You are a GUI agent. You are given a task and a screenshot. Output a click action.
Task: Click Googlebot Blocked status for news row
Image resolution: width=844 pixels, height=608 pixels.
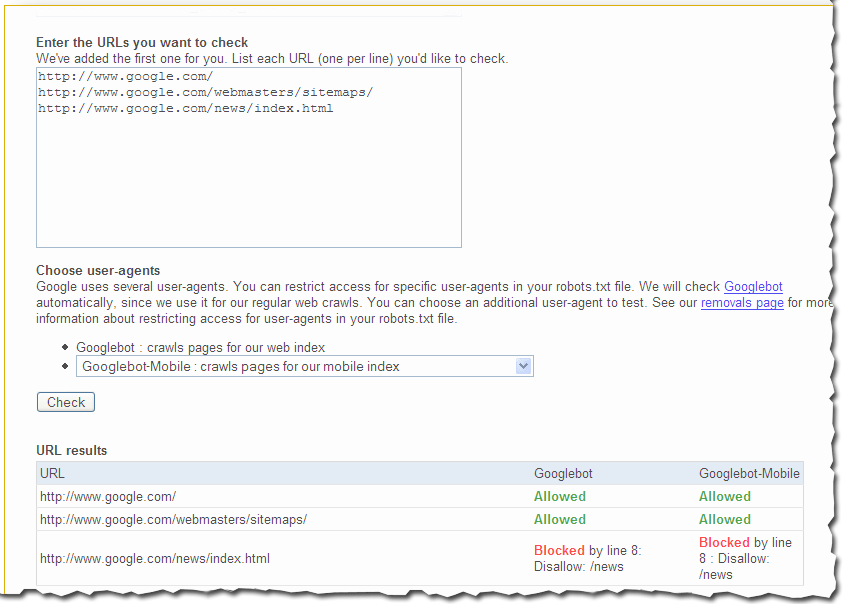coord(559,550)
